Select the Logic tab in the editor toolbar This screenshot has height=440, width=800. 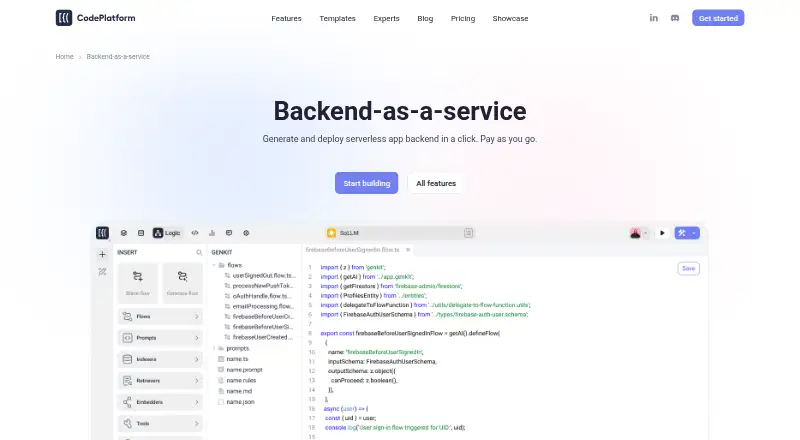167,233
